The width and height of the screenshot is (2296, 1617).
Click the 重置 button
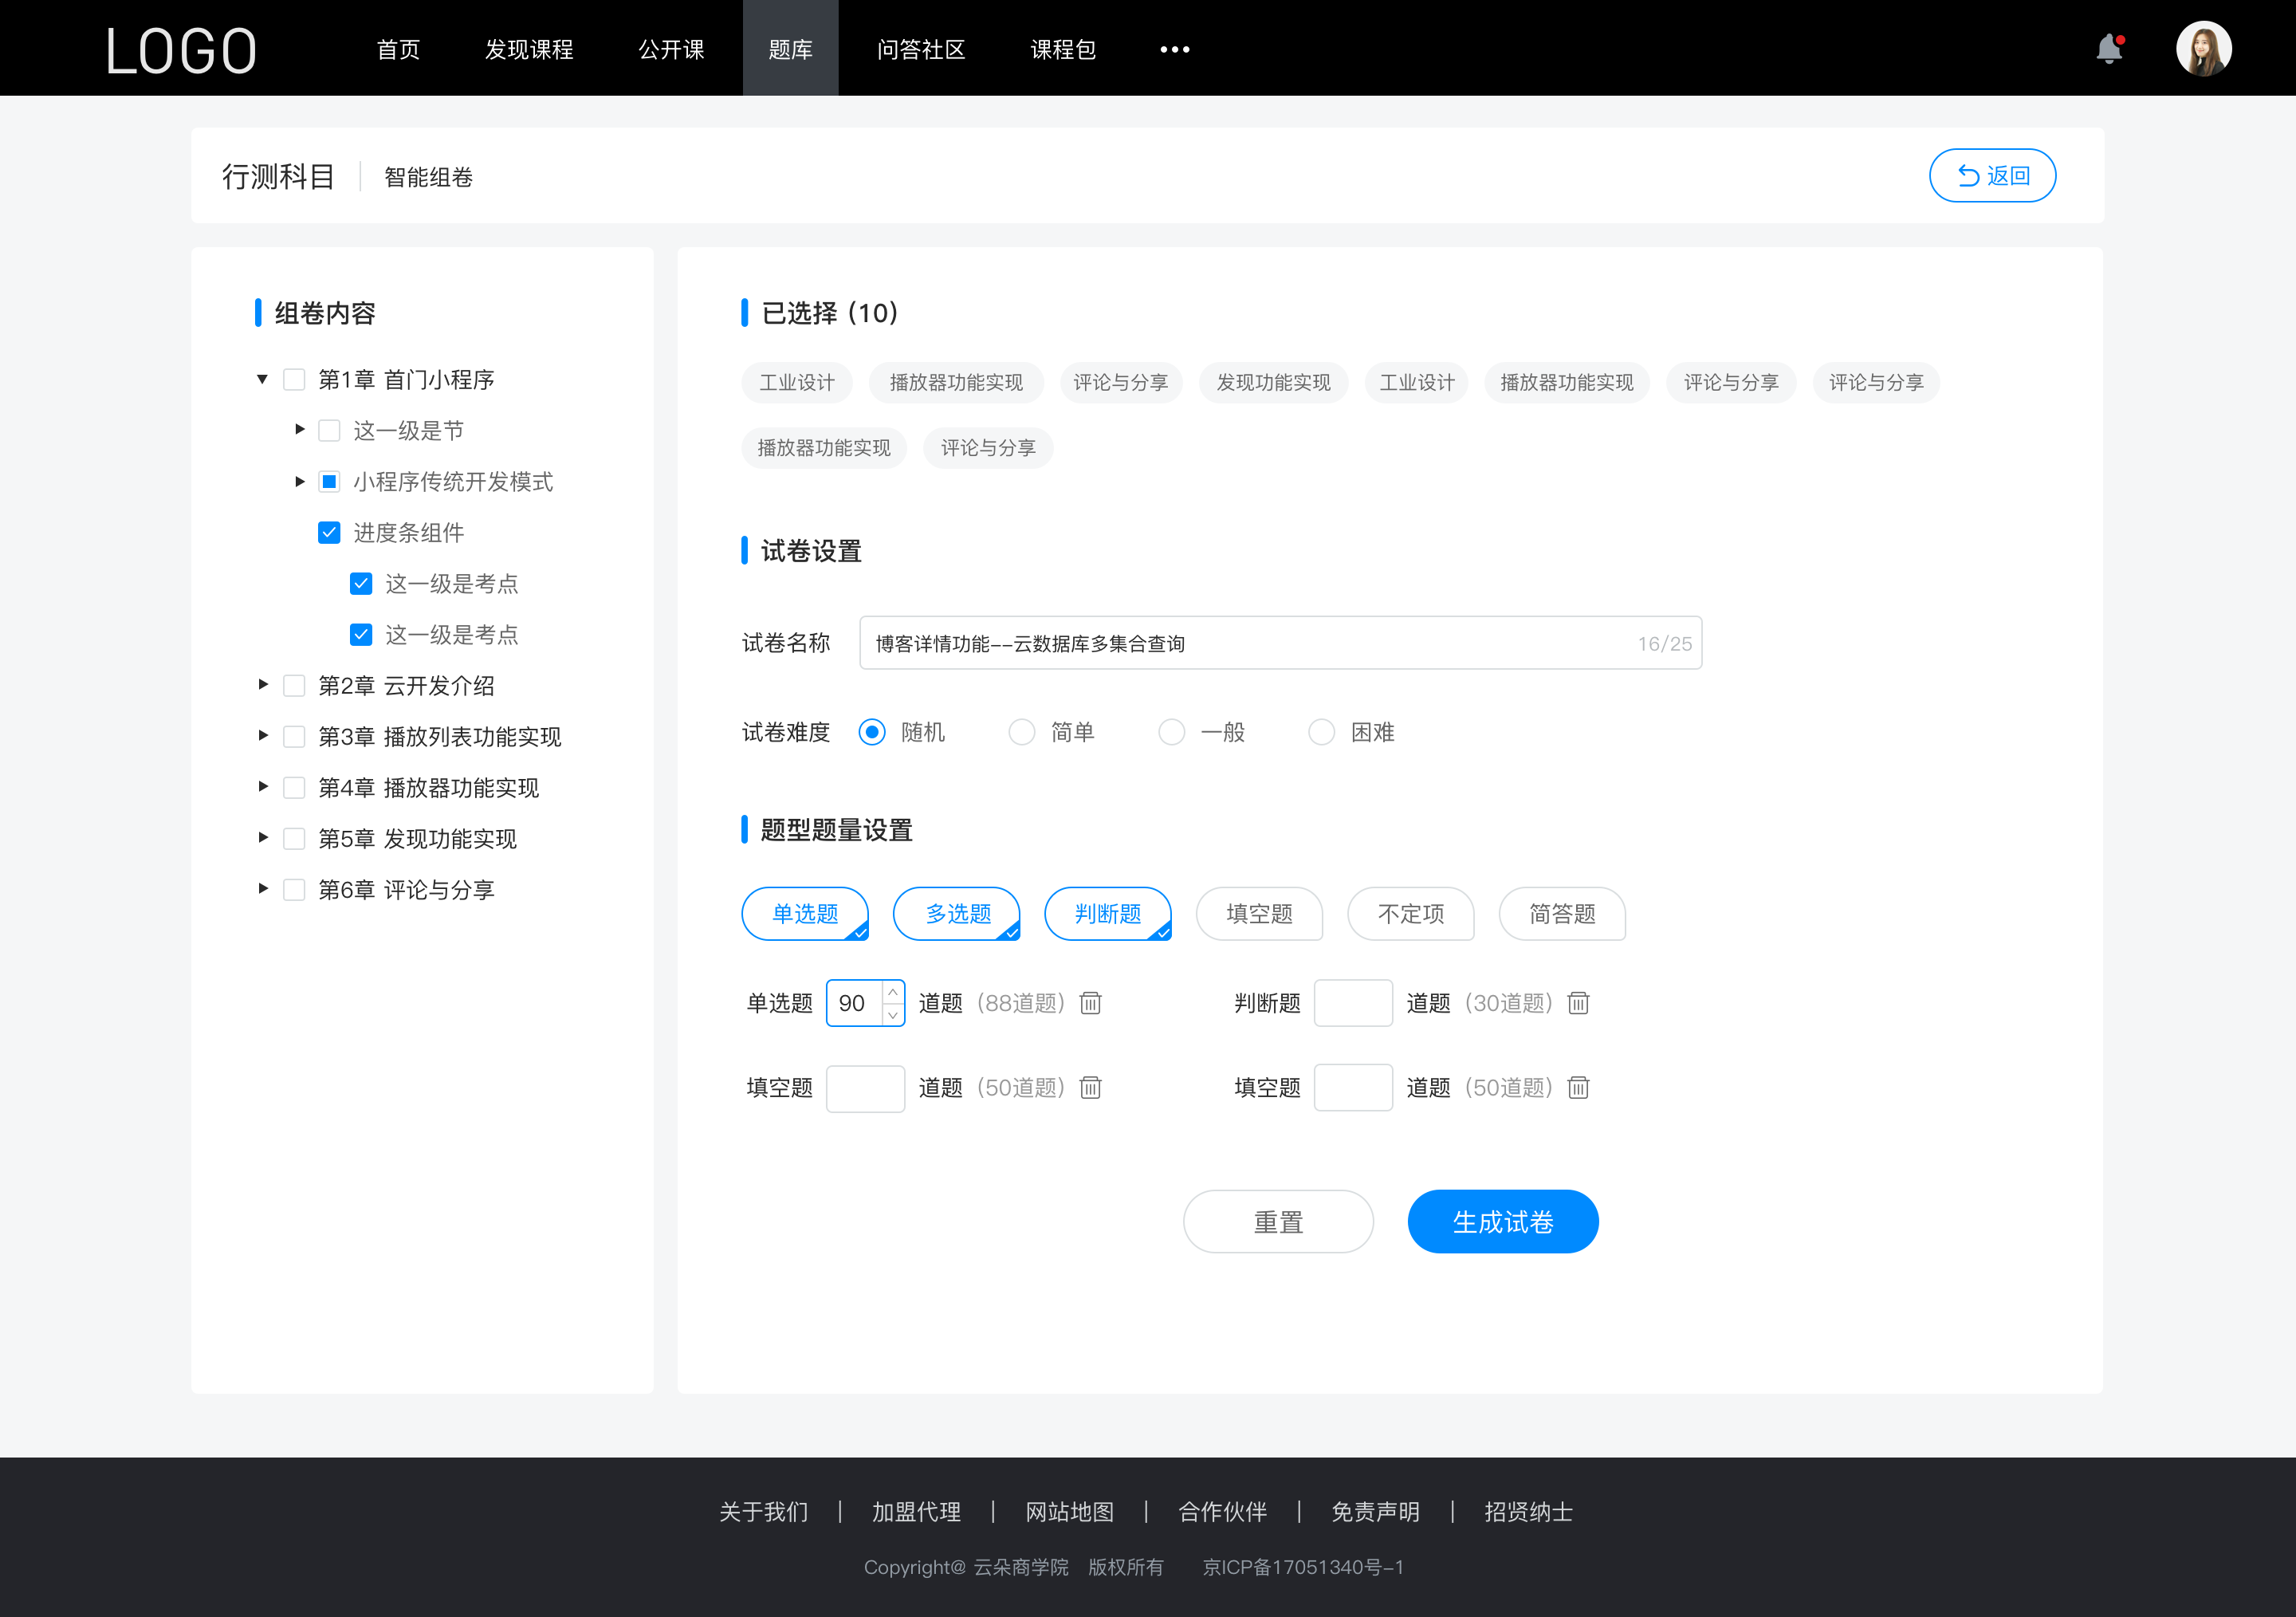tap(1276, 1220)
